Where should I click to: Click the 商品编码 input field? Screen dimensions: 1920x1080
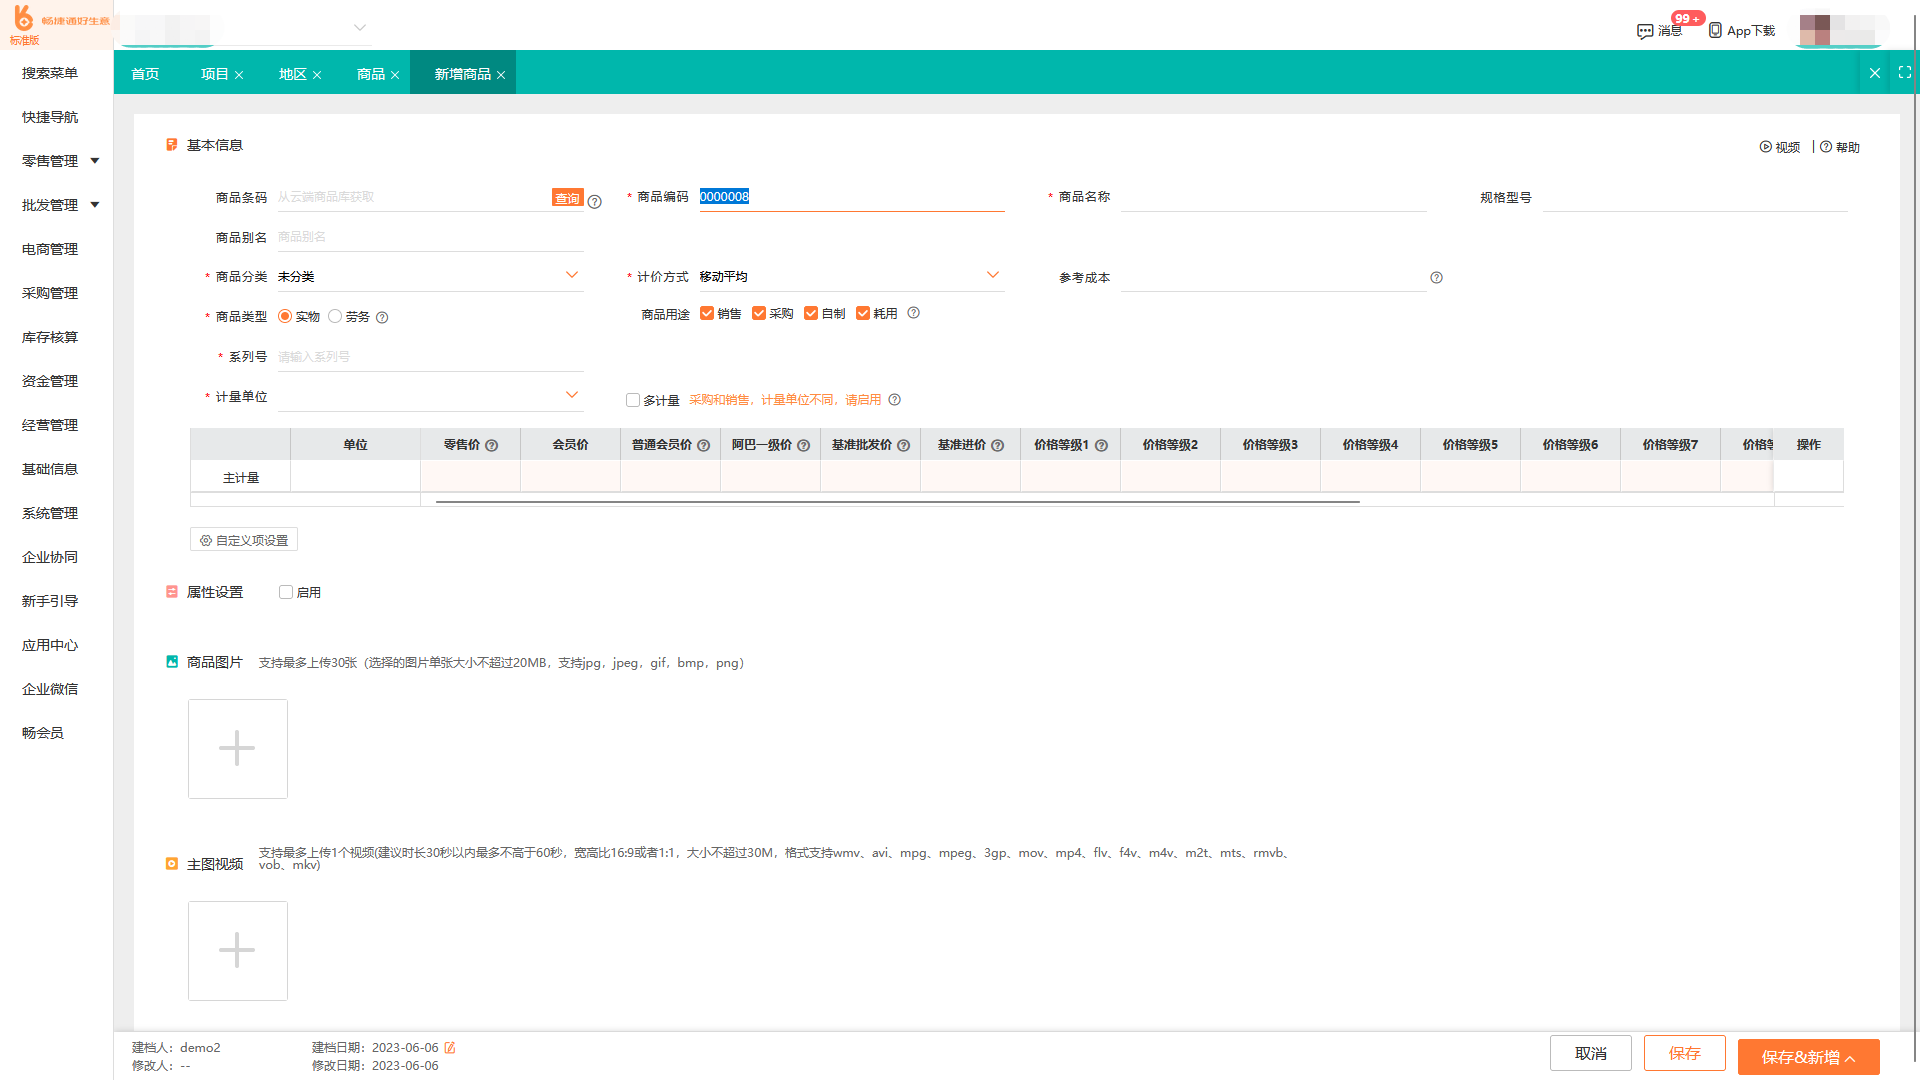coord(851,196)
